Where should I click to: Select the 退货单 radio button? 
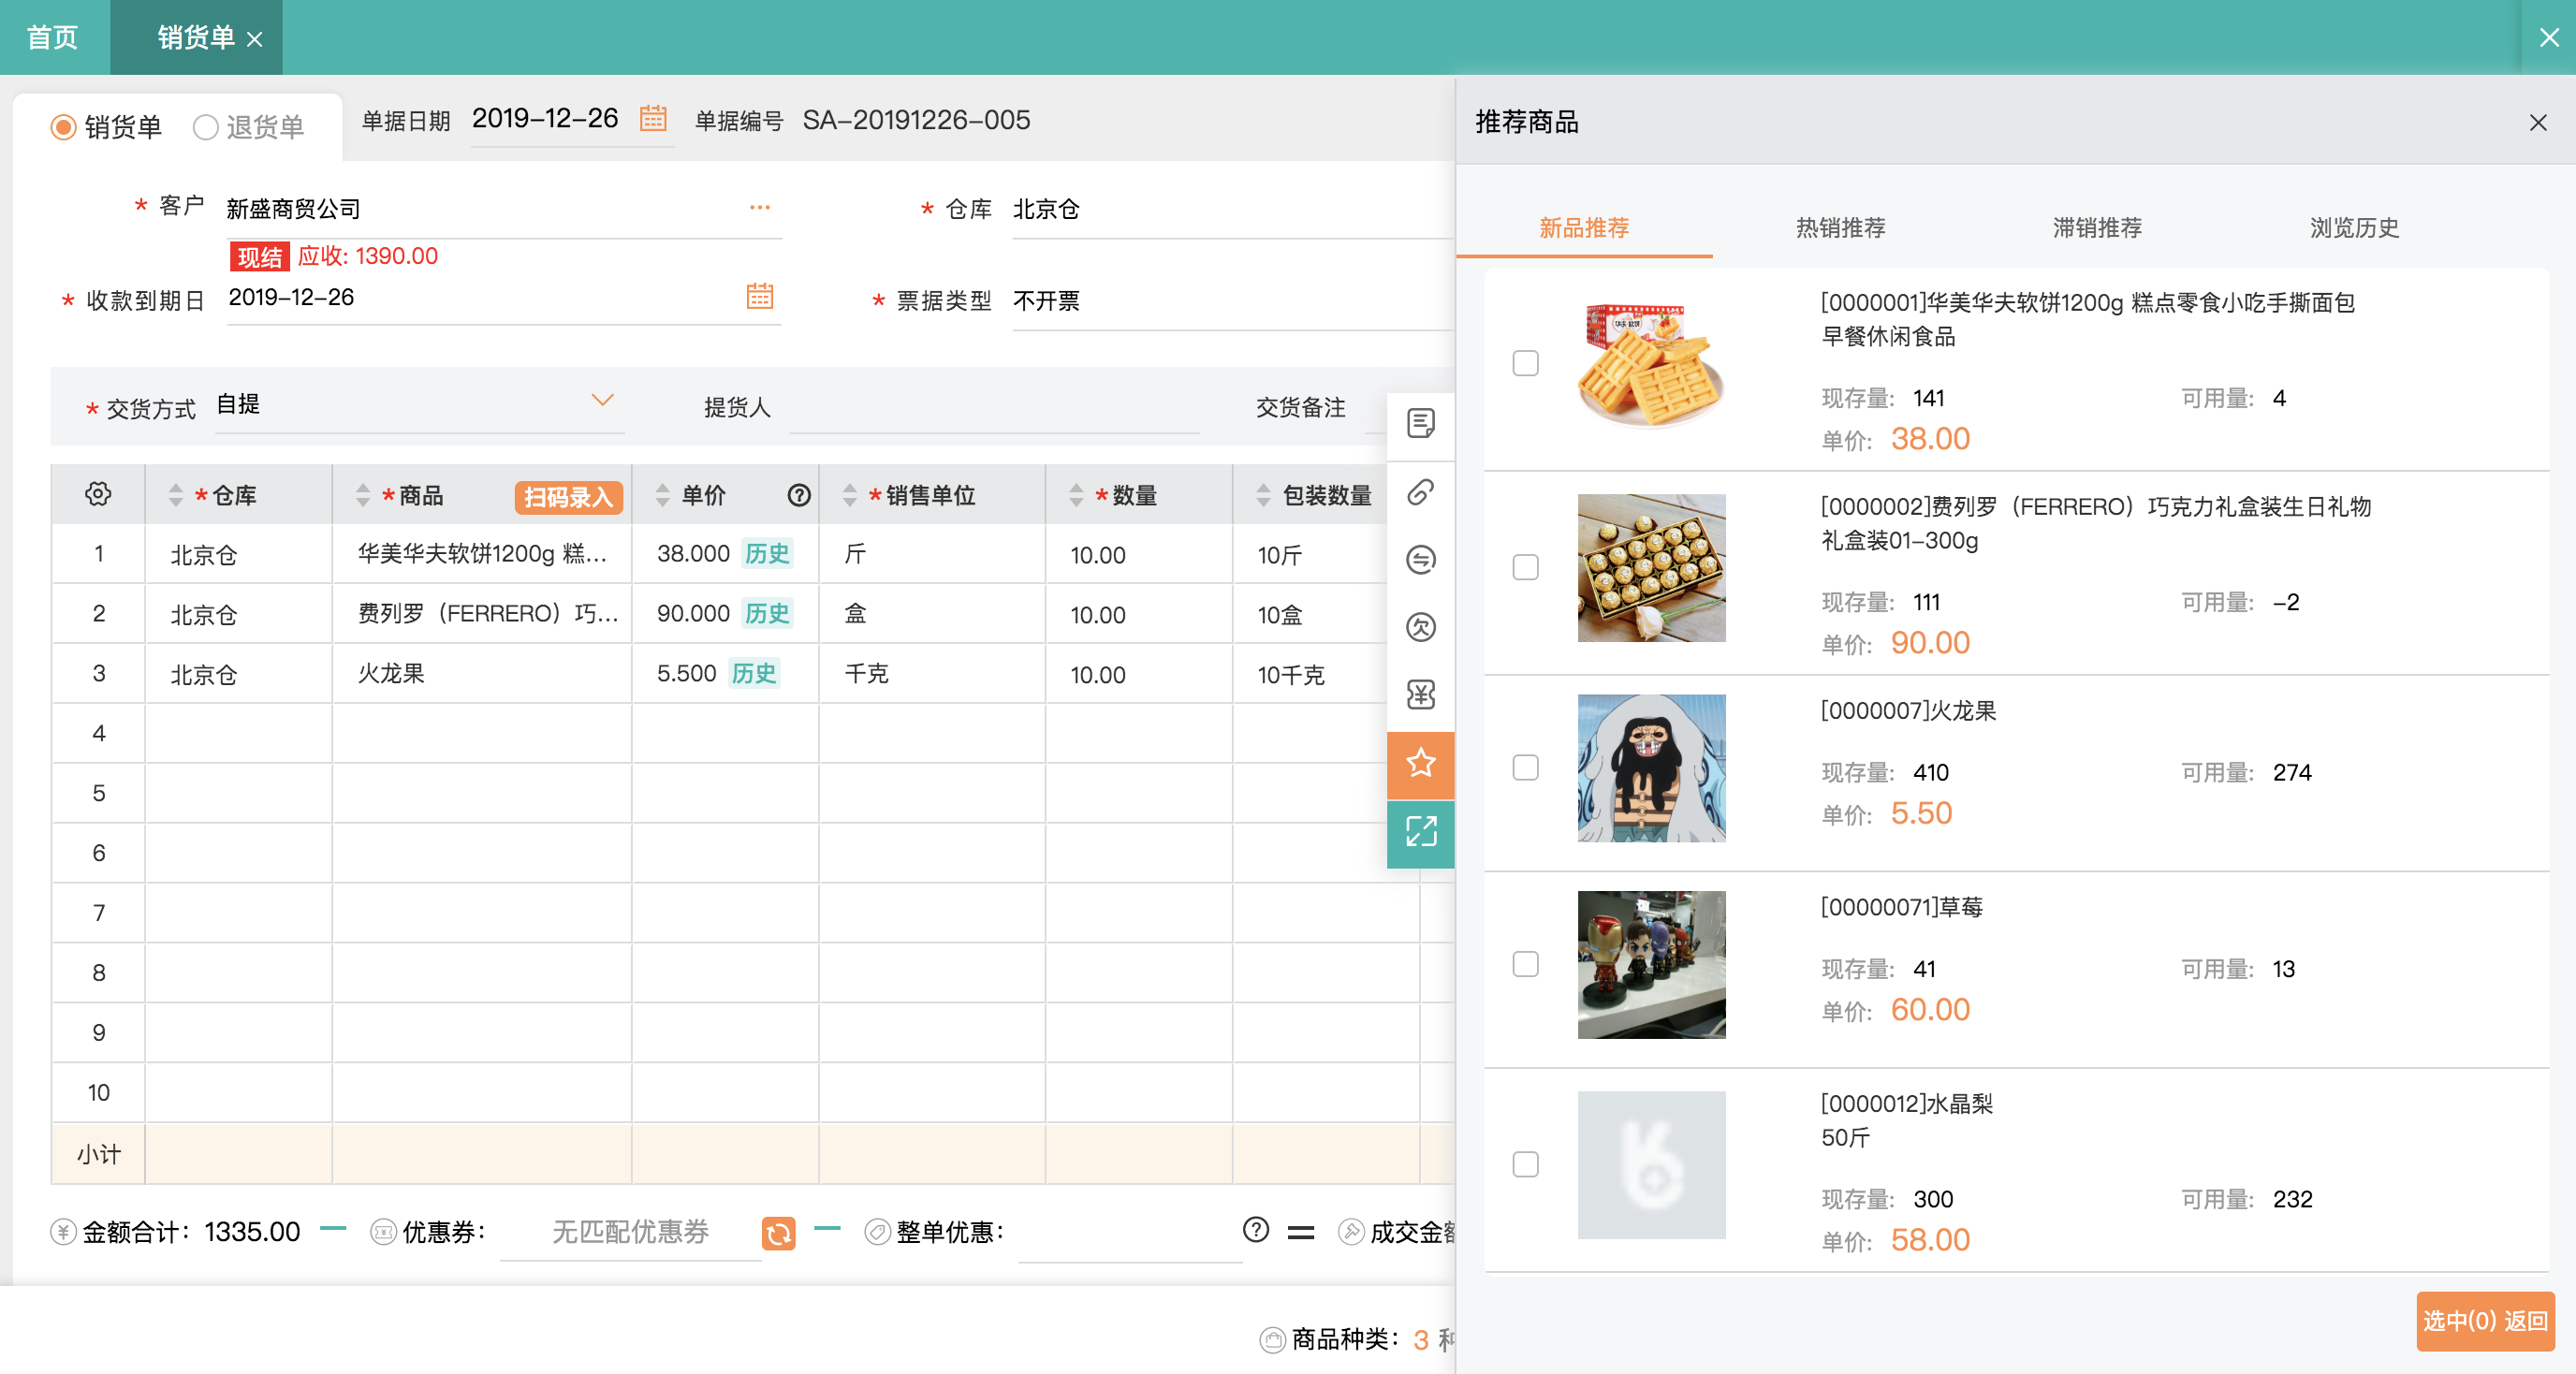(x=208, y=121)
